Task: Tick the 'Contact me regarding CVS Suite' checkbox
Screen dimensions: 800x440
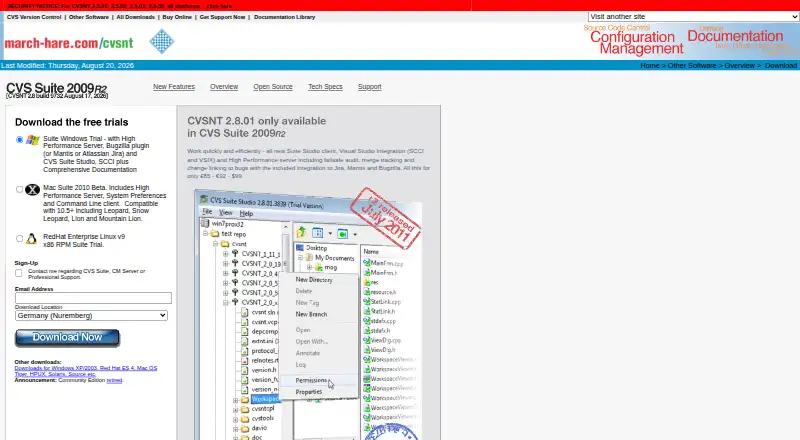Action: (19, 273)
